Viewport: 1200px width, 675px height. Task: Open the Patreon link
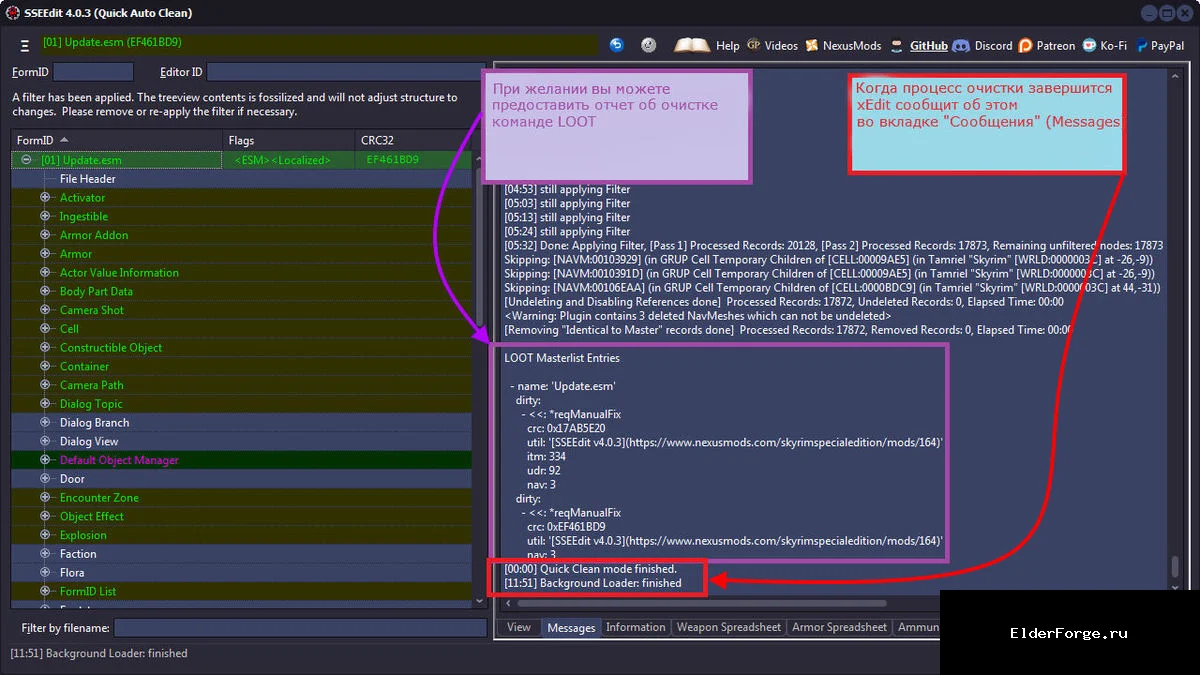[x=1047, y=45]
